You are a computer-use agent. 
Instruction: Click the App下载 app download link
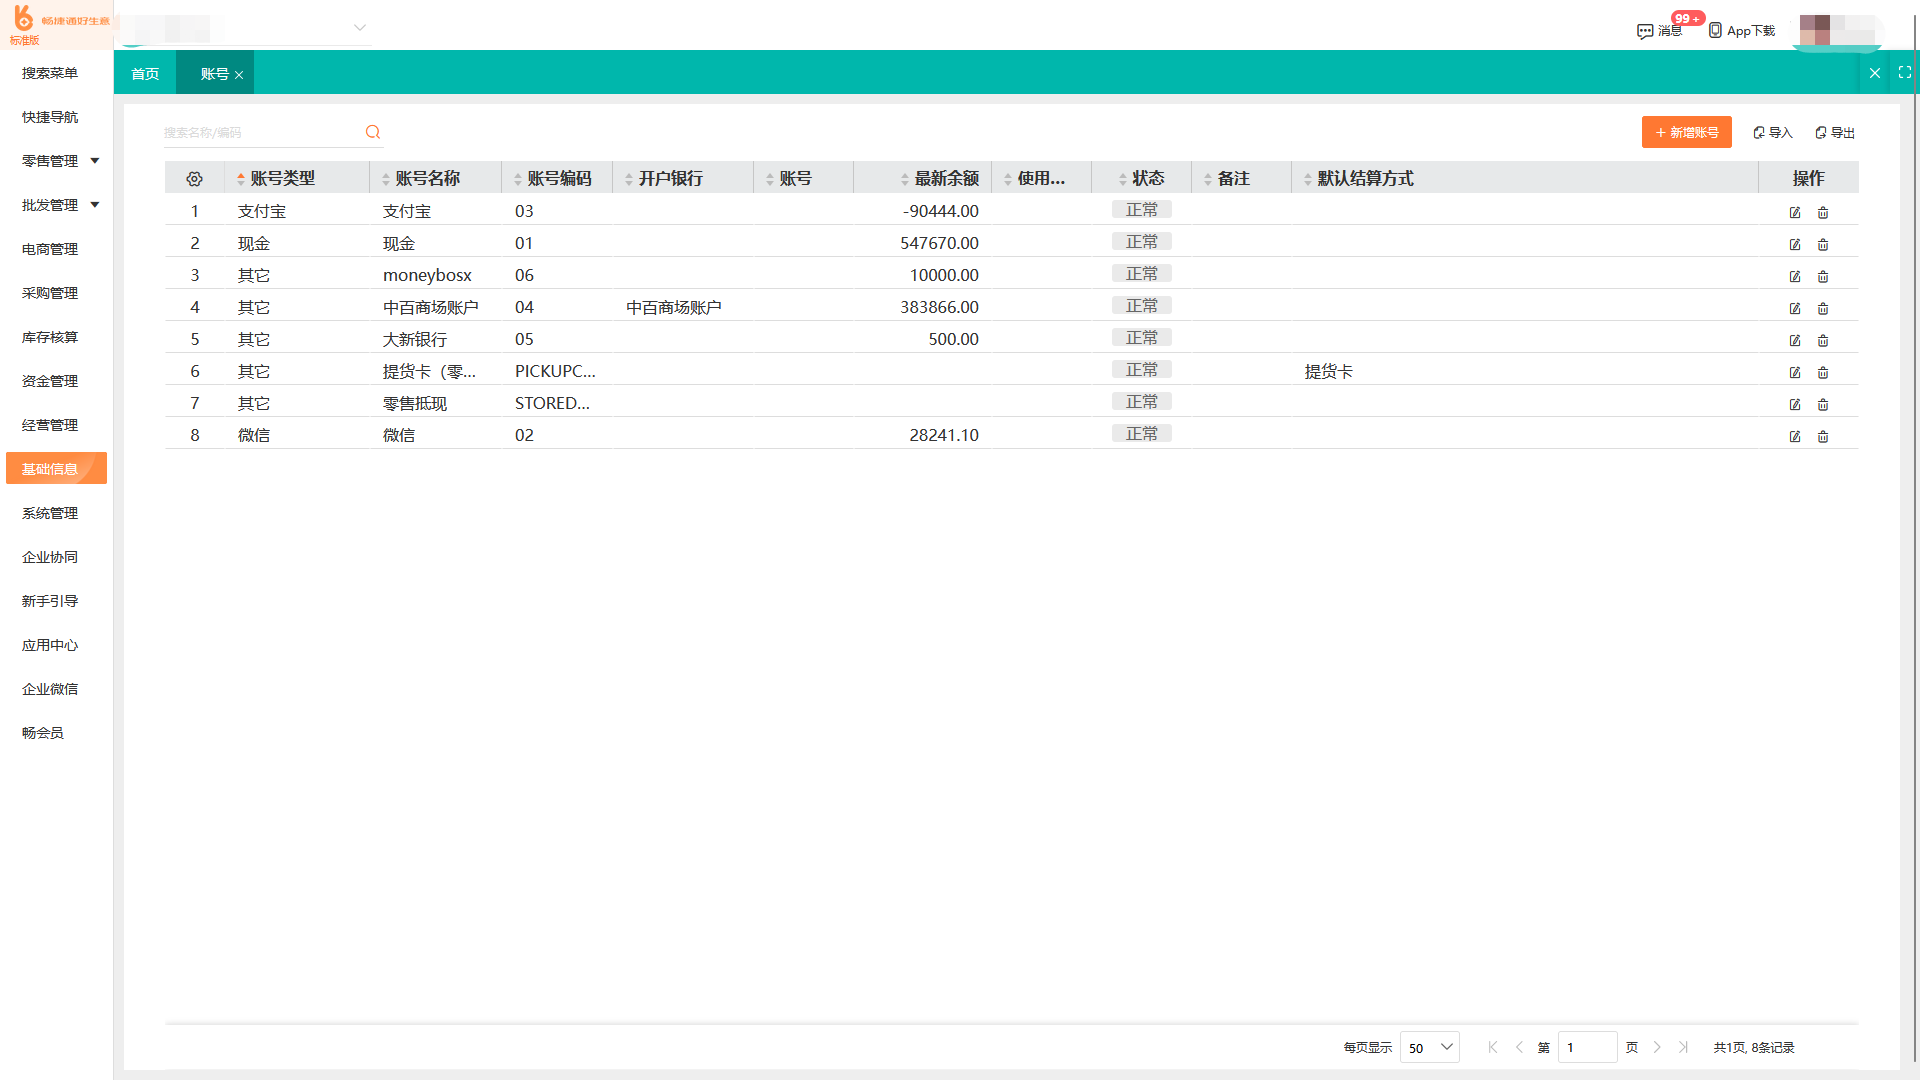point(1743,29)
